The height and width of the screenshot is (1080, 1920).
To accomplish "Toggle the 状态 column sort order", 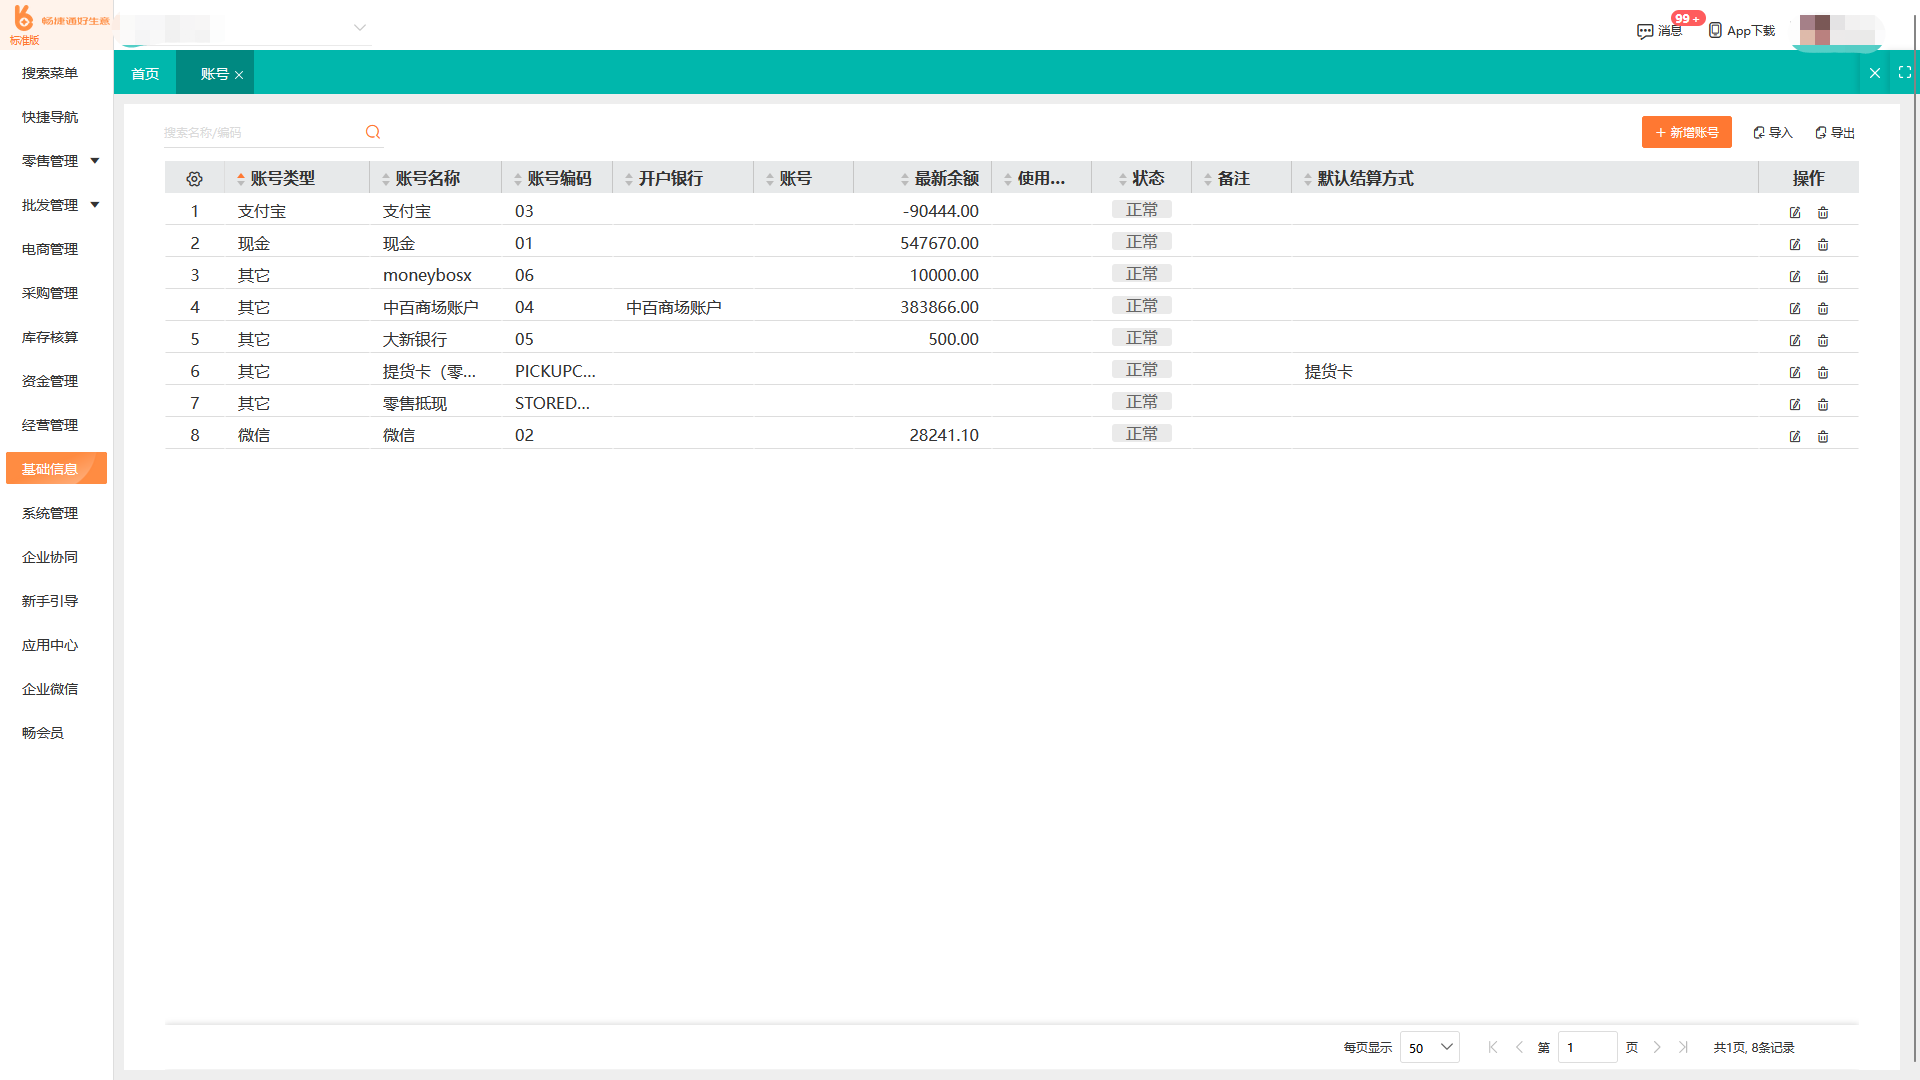I will click(1143, 178).
